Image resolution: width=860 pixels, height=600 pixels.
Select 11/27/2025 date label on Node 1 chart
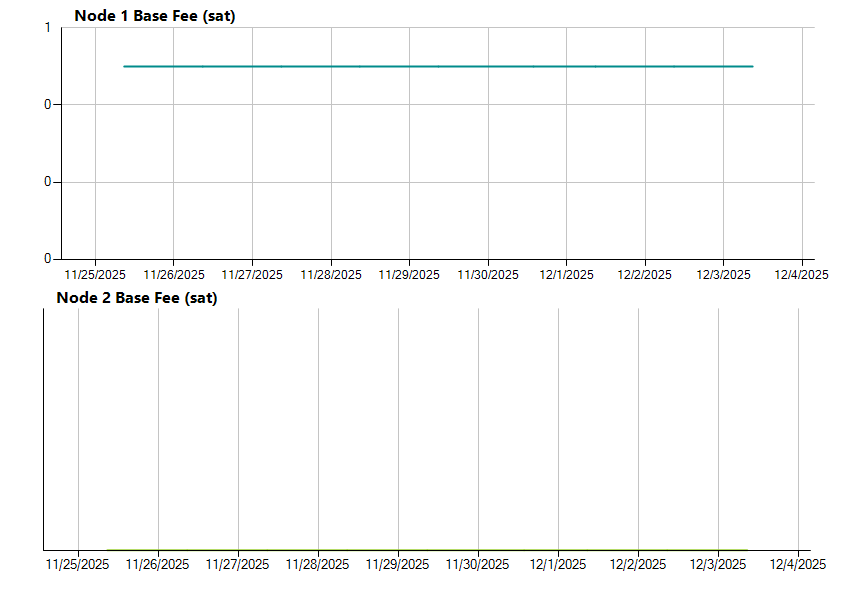tap(252, 274)
